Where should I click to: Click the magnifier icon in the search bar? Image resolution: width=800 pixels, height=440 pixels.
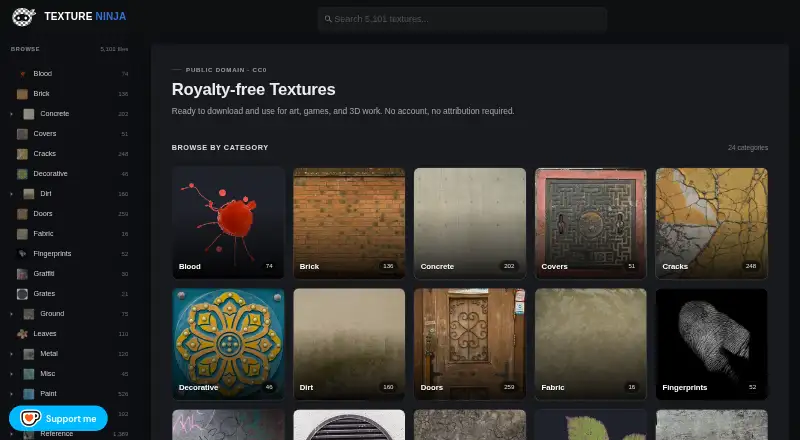click(328, 19)
